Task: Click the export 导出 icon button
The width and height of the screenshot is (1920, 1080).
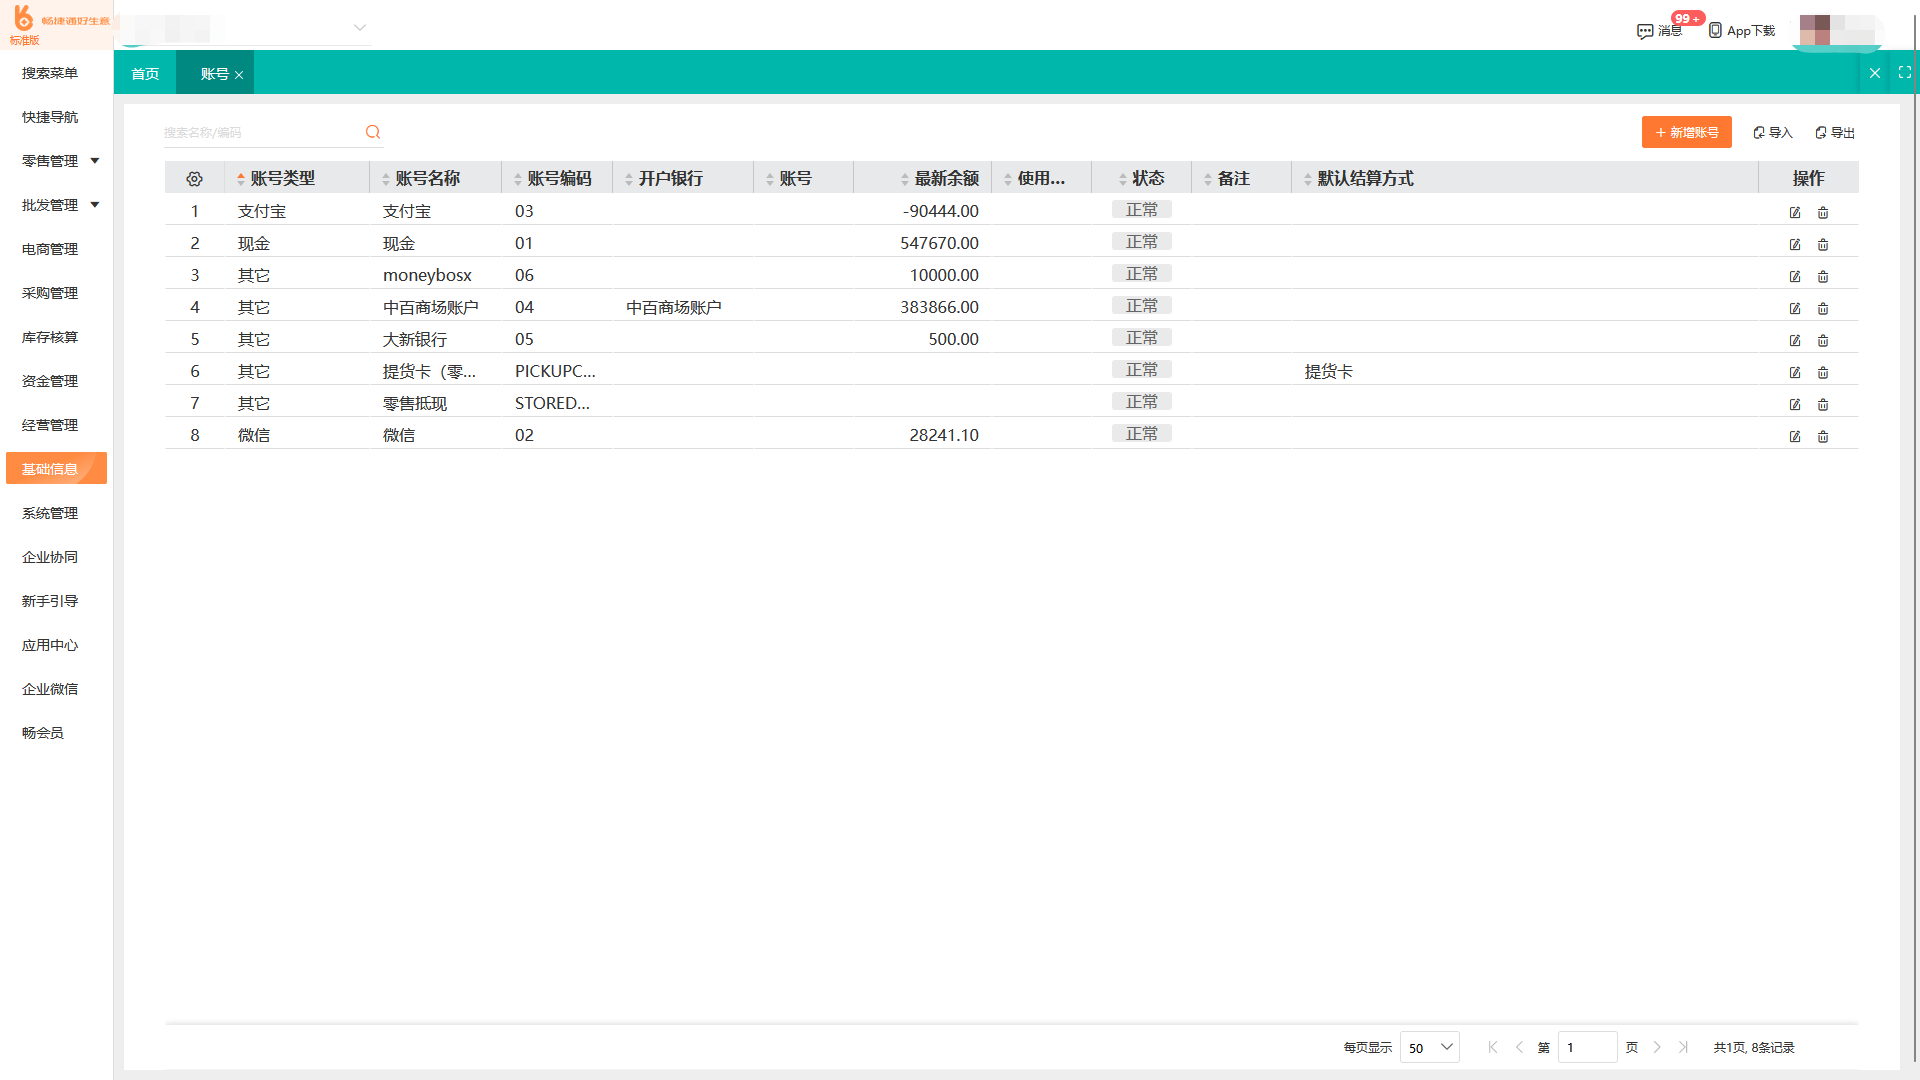Action: 1837,132
